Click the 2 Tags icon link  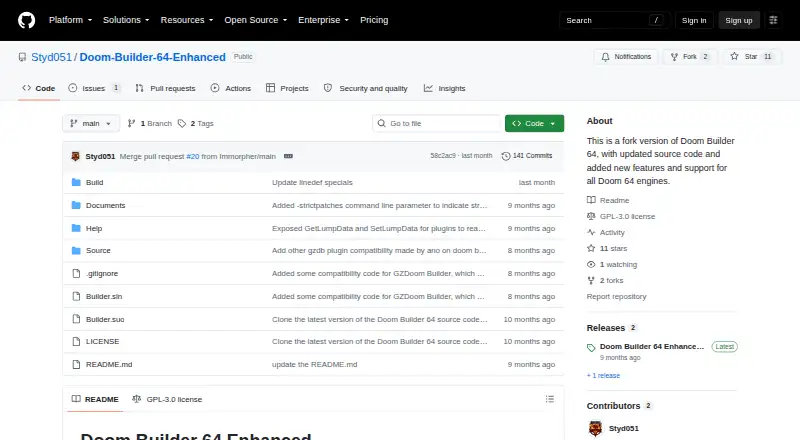[x=195, y=124]
